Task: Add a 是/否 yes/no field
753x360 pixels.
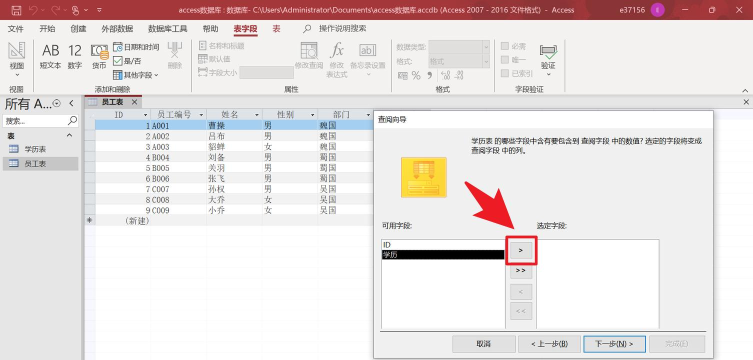Action: coord(127,61)
